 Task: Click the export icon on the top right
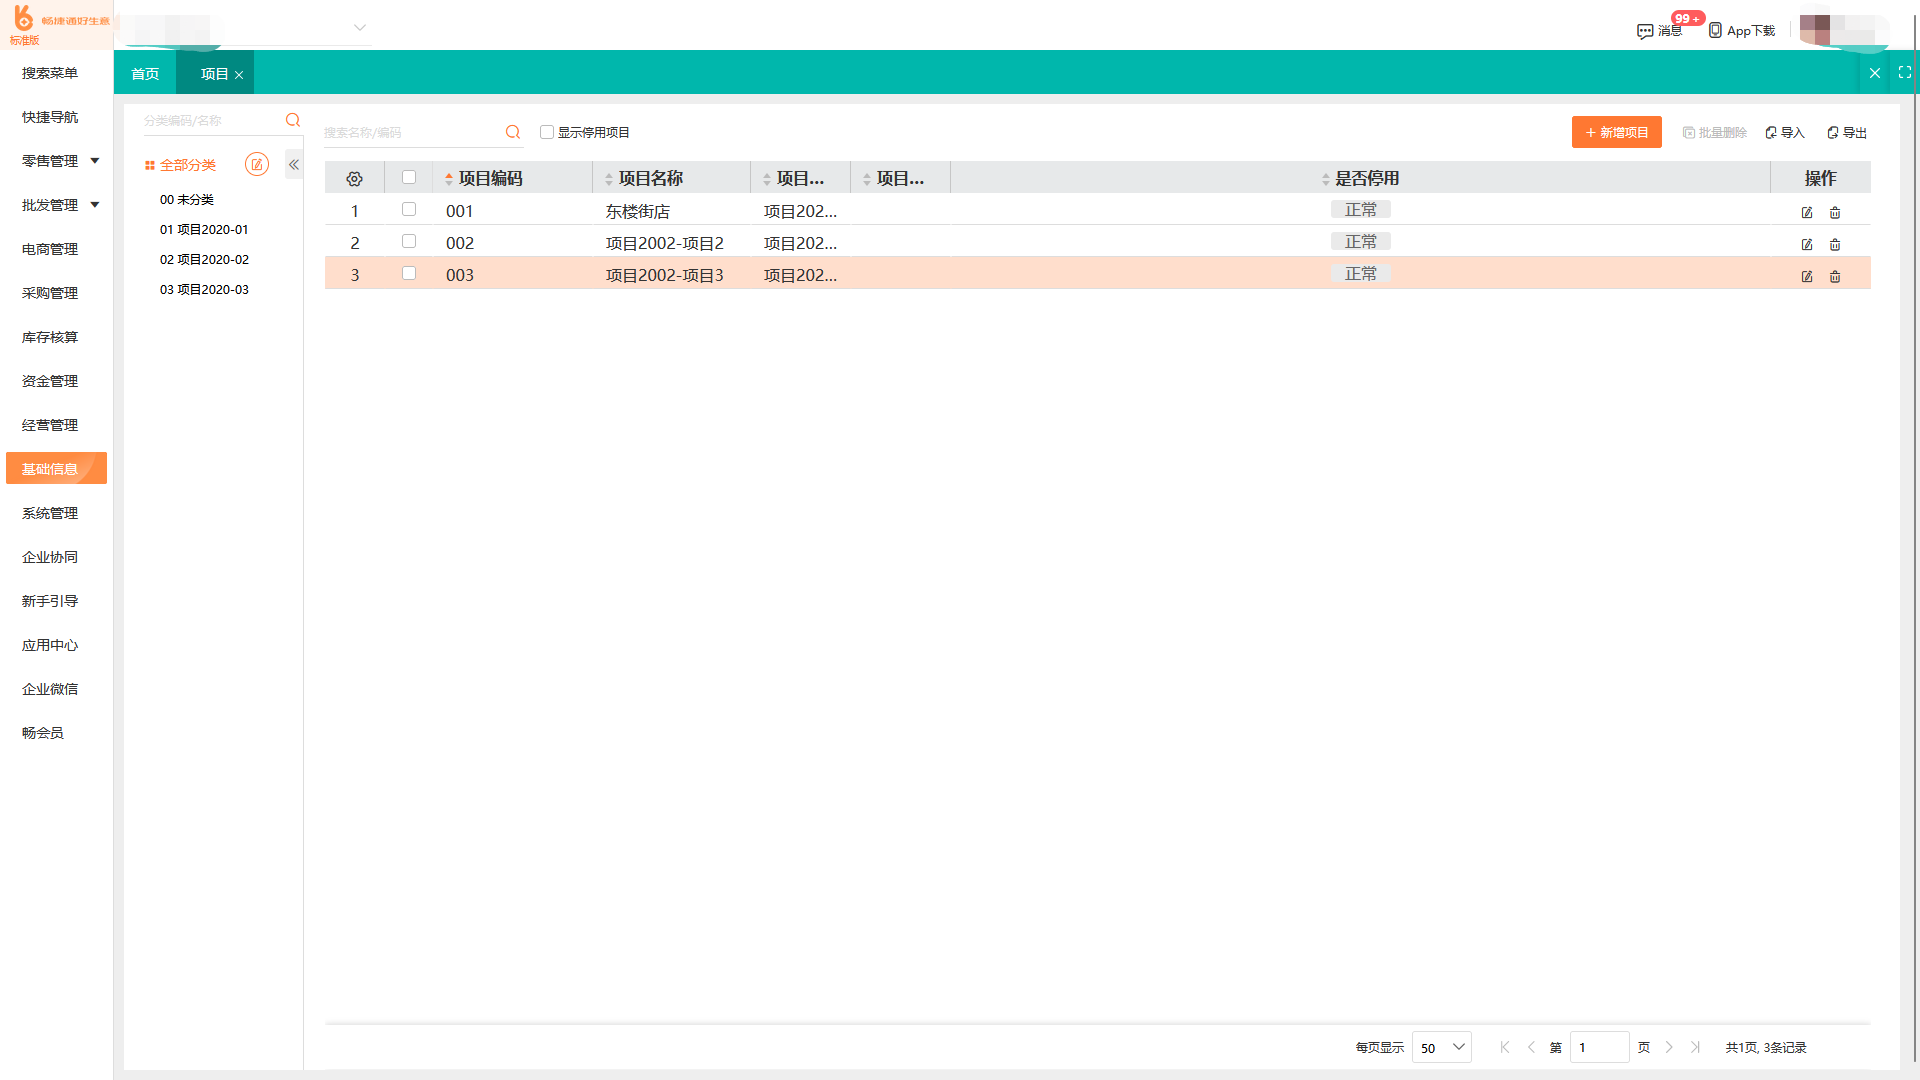(1845, 132)
